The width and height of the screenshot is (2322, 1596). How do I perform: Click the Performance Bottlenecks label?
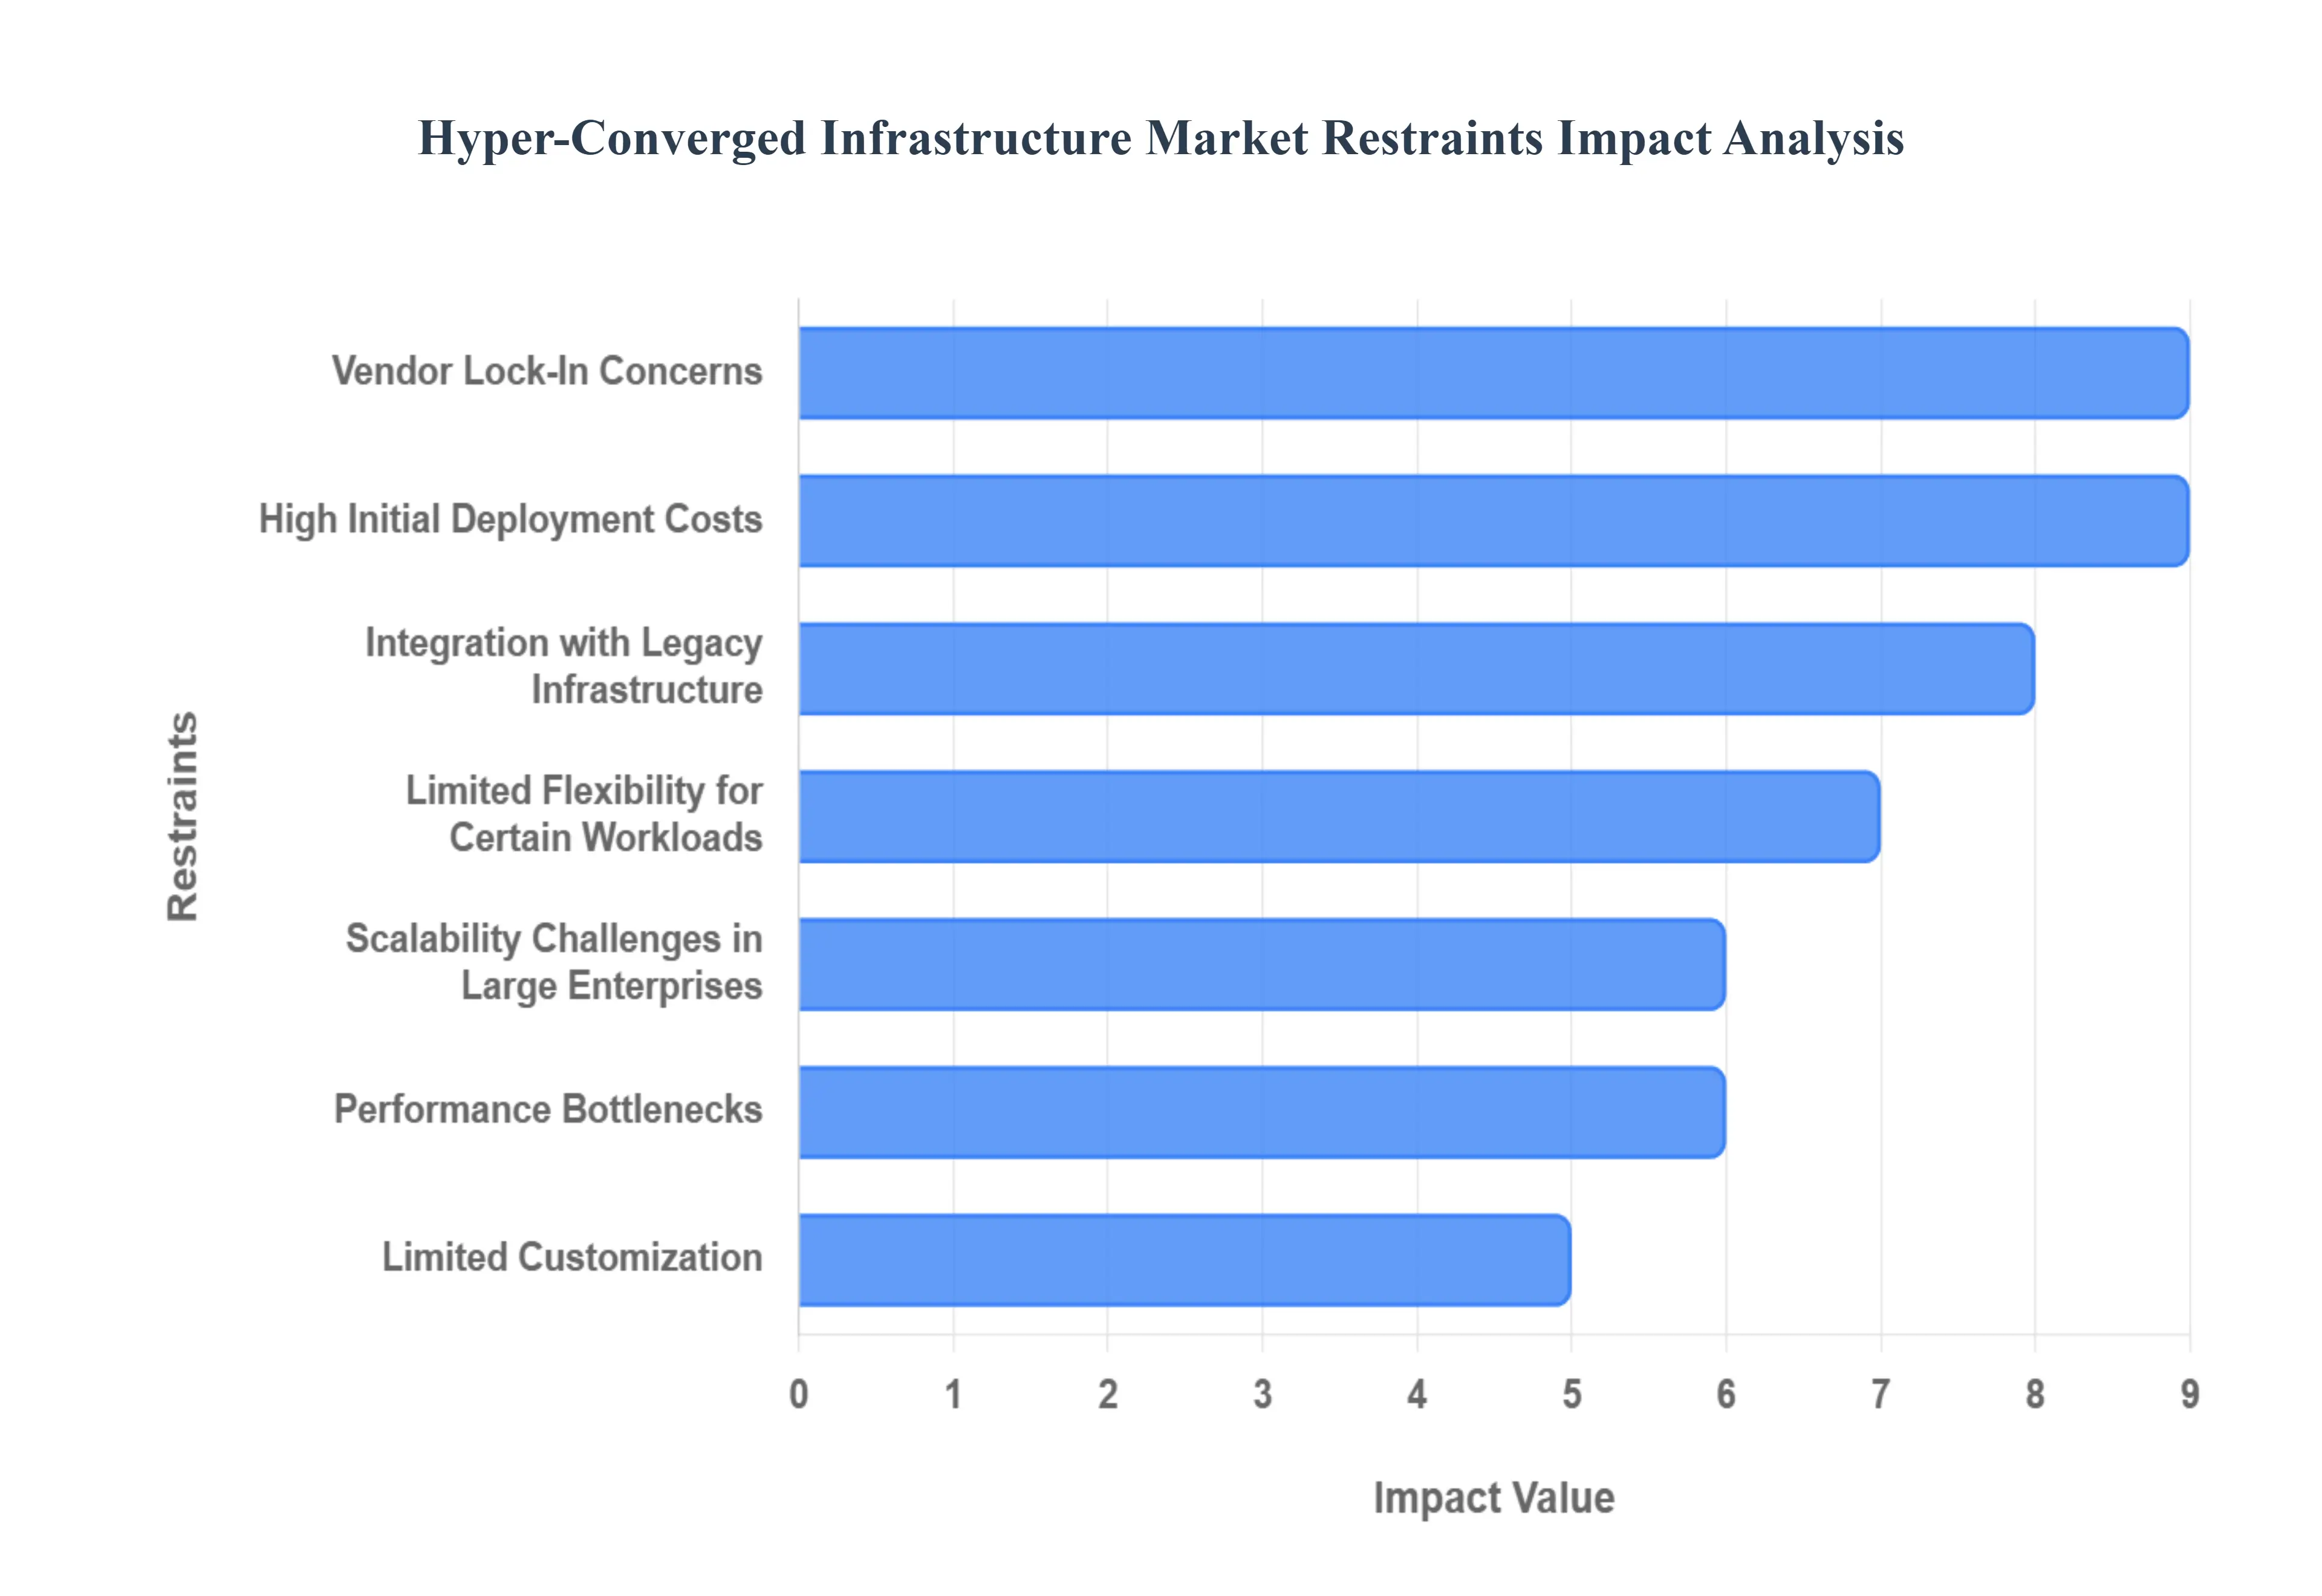point(548,1109)
